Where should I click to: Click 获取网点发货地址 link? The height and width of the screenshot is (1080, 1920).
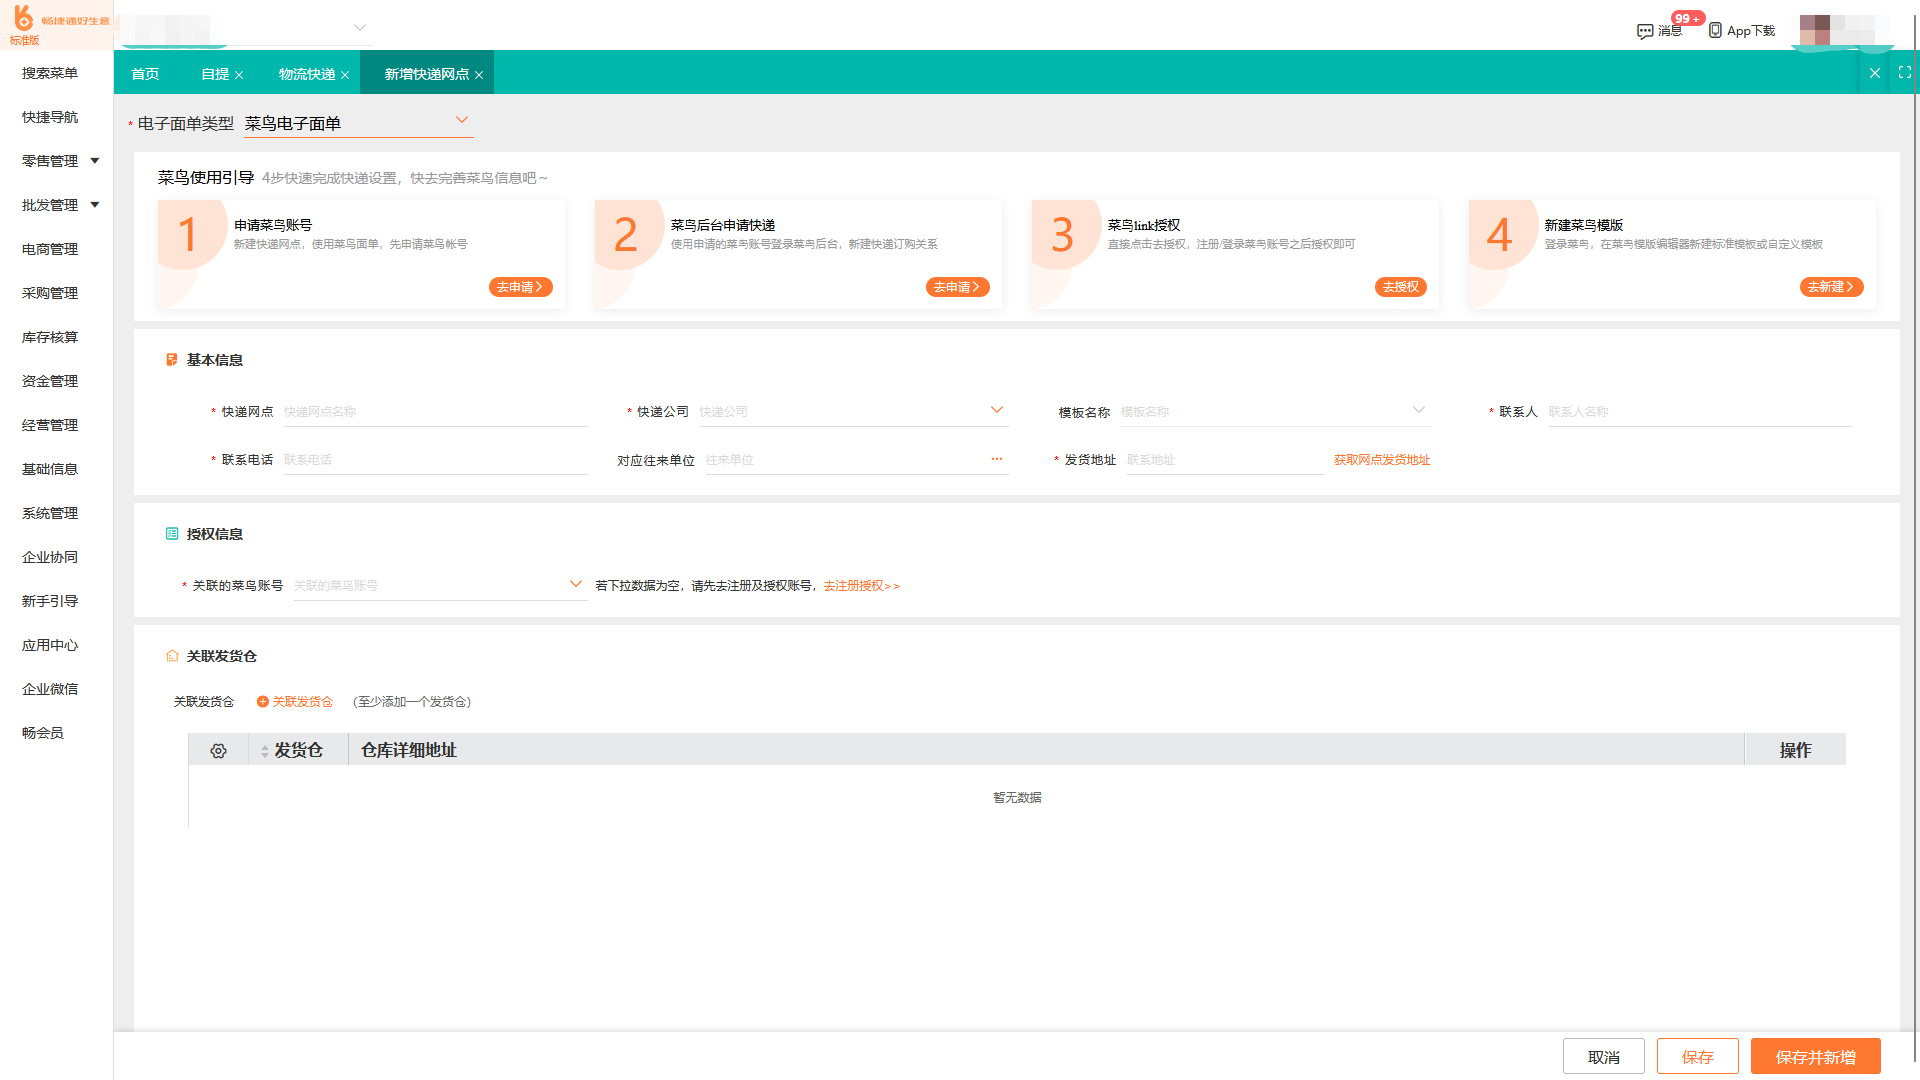coord(1382,459)
